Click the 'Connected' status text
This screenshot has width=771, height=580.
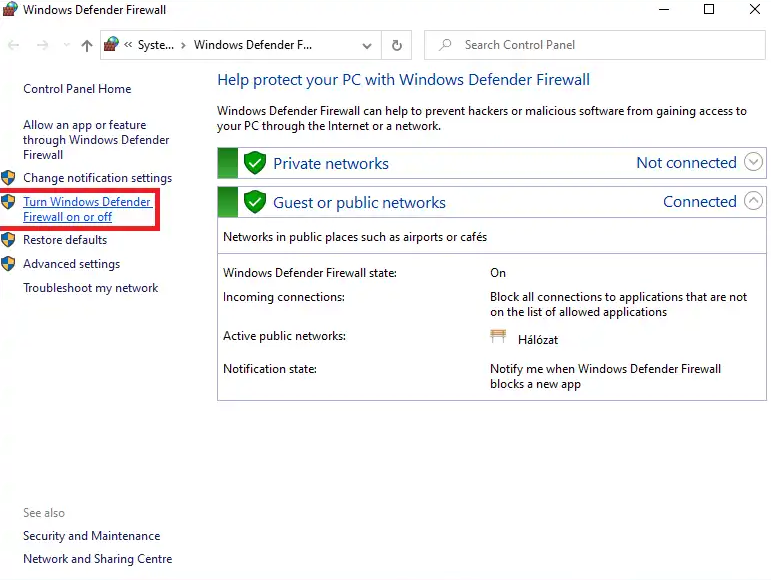tap(700, 202)
